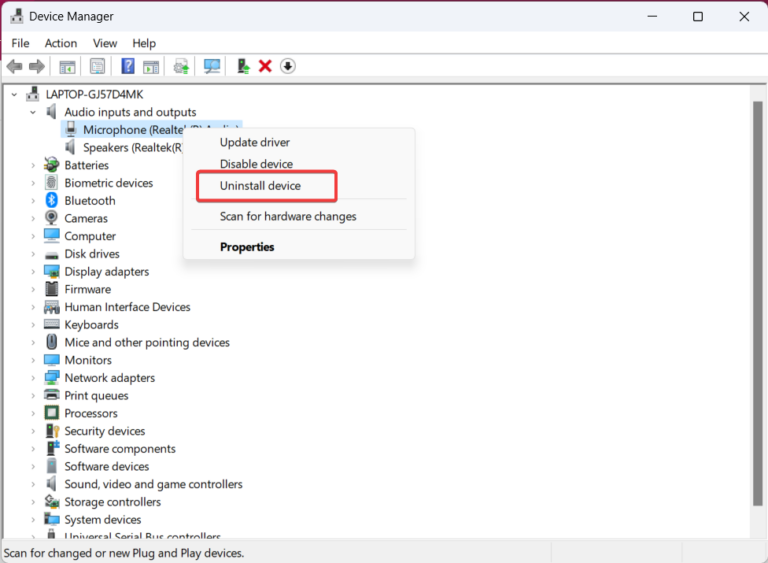The image size is (768, 563).
Task: Select the Audio inputs and outputs label
Action: [130, 112]
